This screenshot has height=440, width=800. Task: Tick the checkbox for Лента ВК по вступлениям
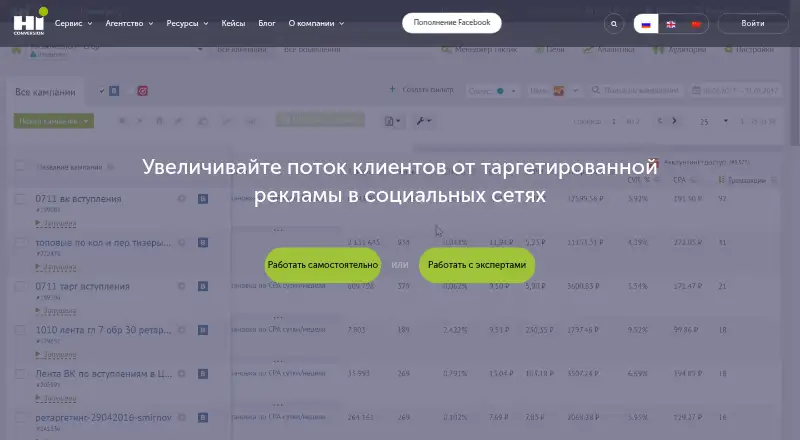click(20, 374)
